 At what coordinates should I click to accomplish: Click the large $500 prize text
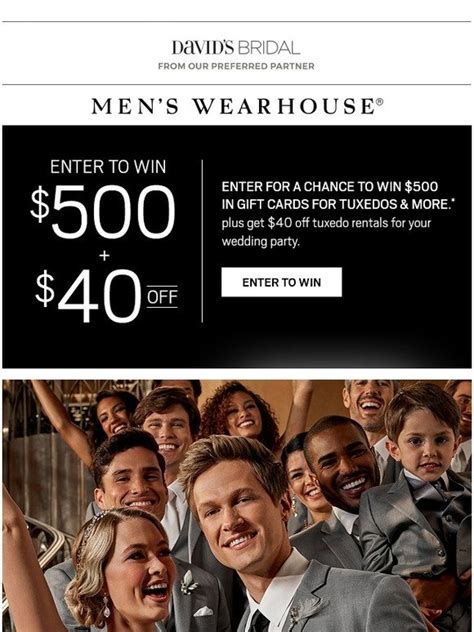coord(103,212)
